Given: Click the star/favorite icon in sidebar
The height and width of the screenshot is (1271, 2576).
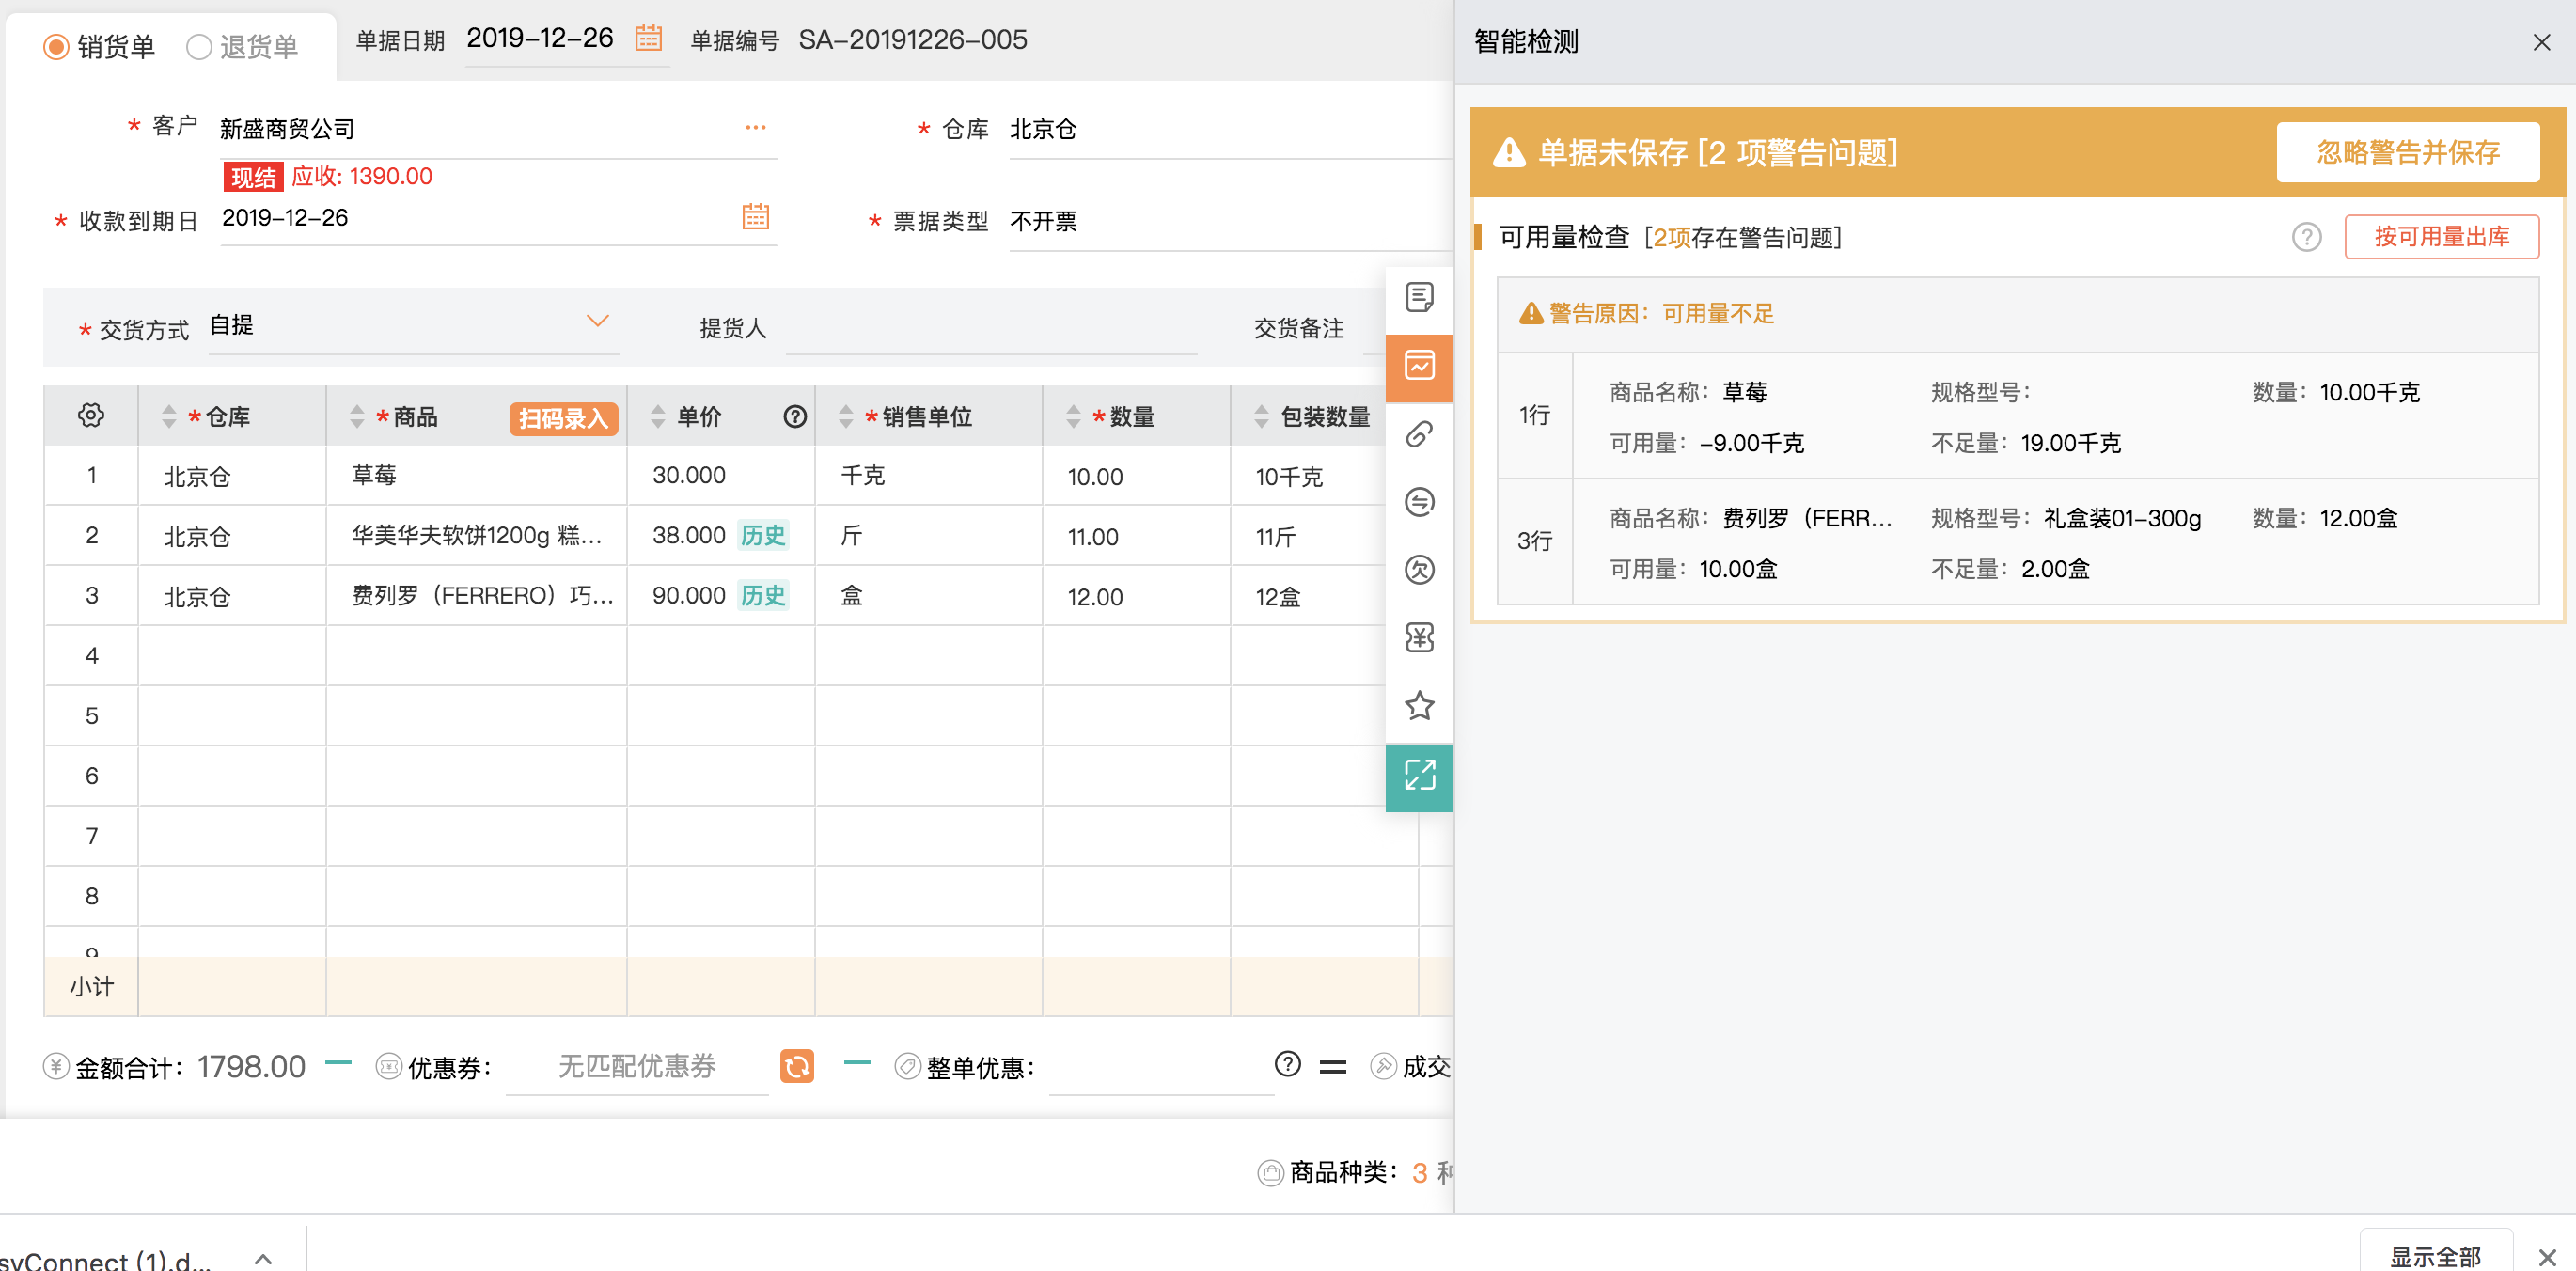Looking at the screenshot, I should click(1416, 703).
